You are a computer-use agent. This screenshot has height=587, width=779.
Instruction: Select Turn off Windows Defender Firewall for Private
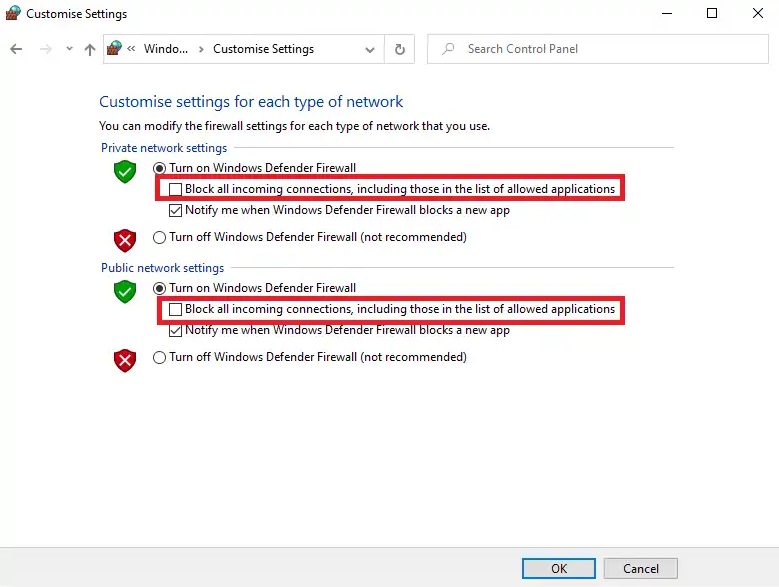(160, 238)
